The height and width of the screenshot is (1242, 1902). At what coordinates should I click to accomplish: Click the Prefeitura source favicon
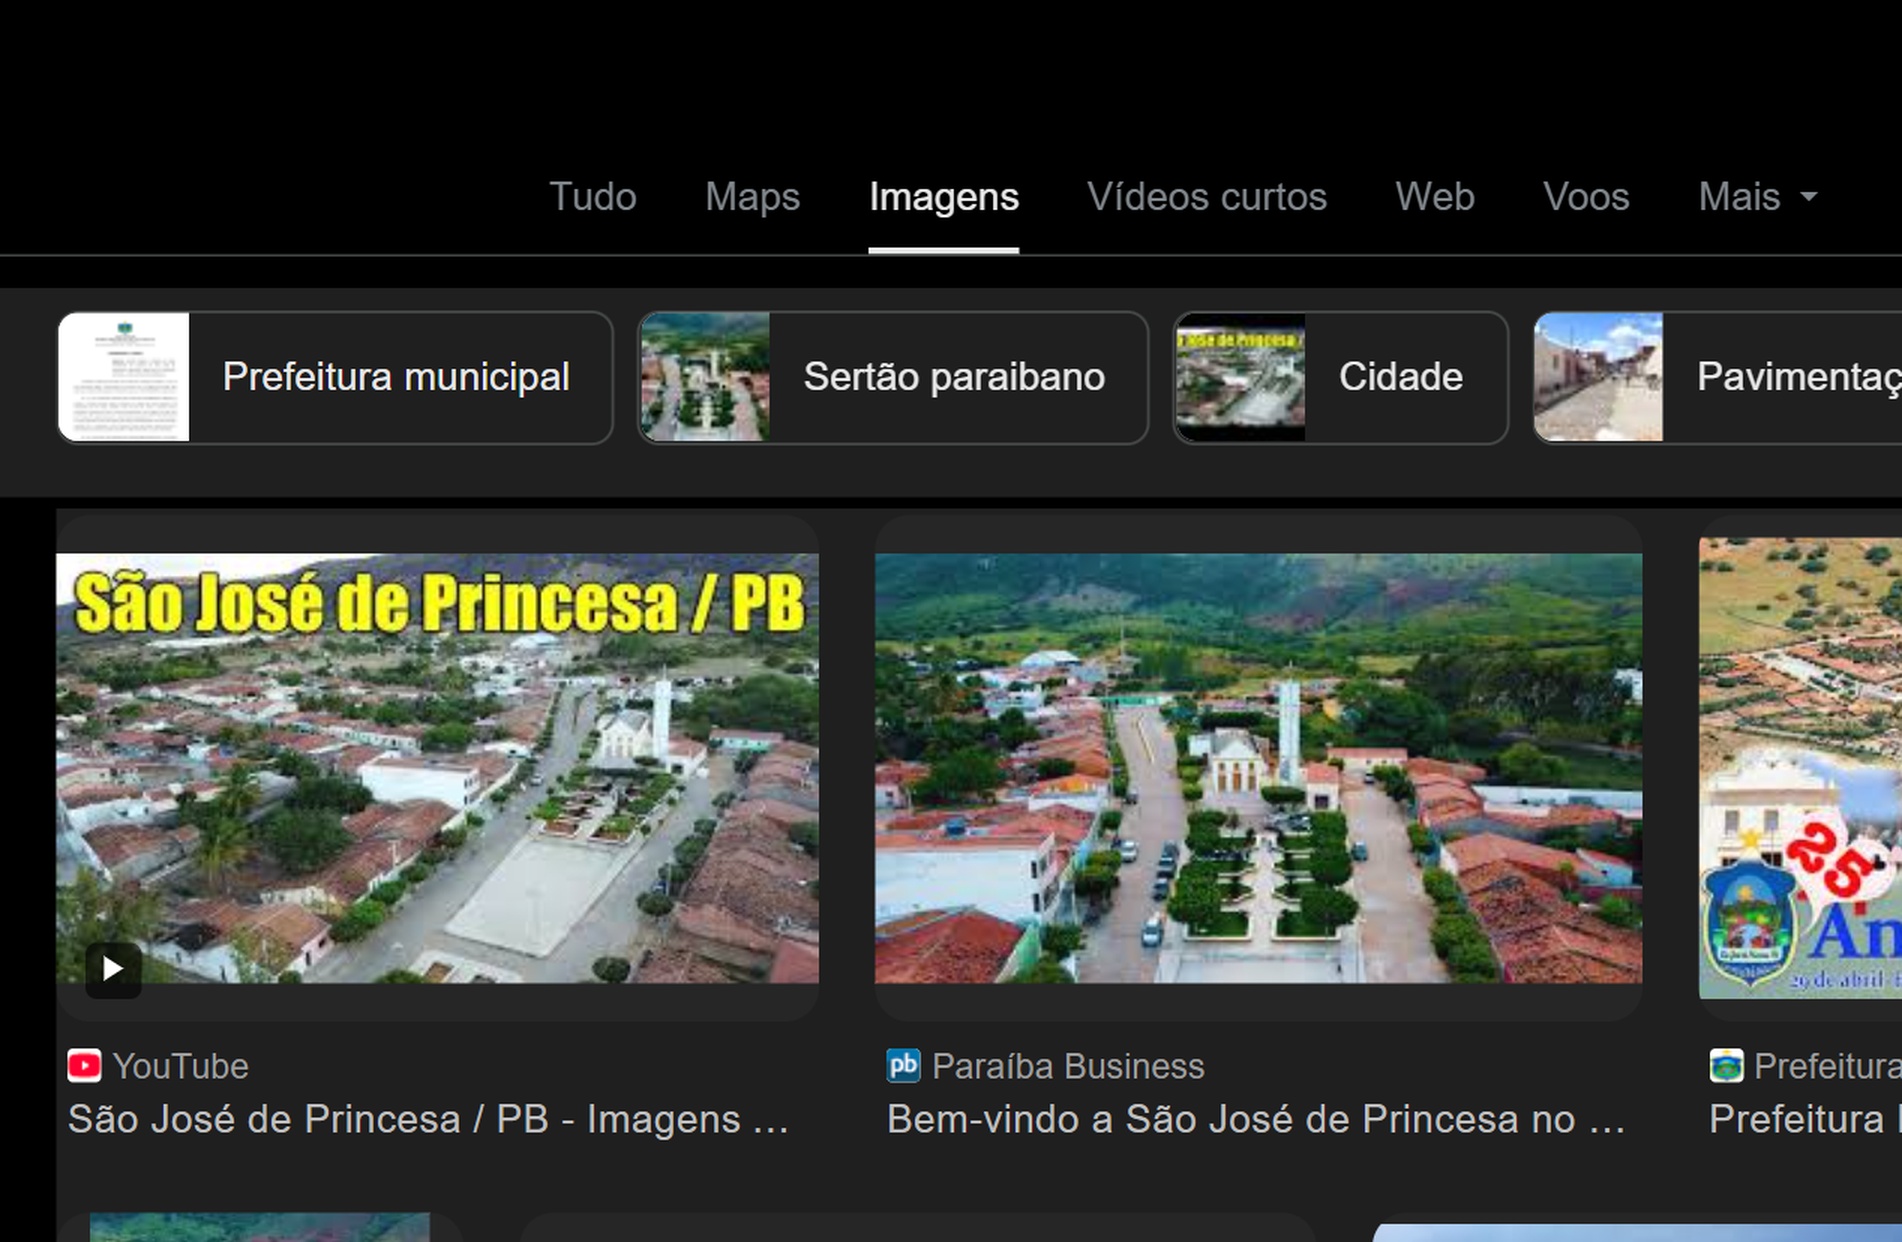click(1726, 1066)
